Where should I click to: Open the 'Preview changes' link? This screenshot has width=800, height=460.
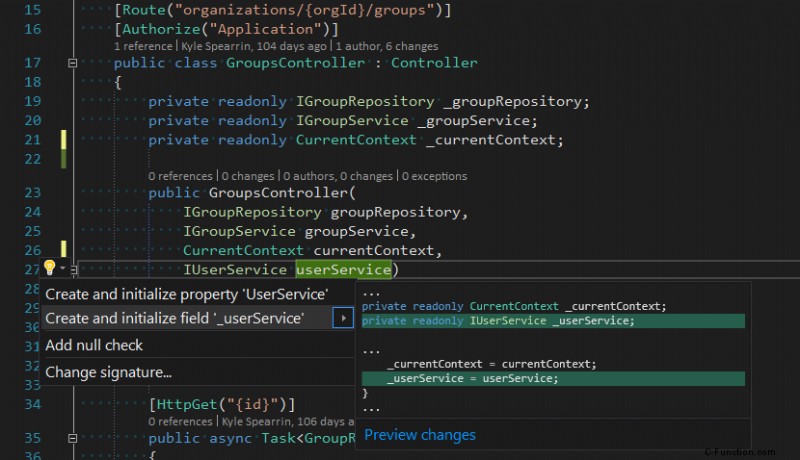tap(419, 435)
